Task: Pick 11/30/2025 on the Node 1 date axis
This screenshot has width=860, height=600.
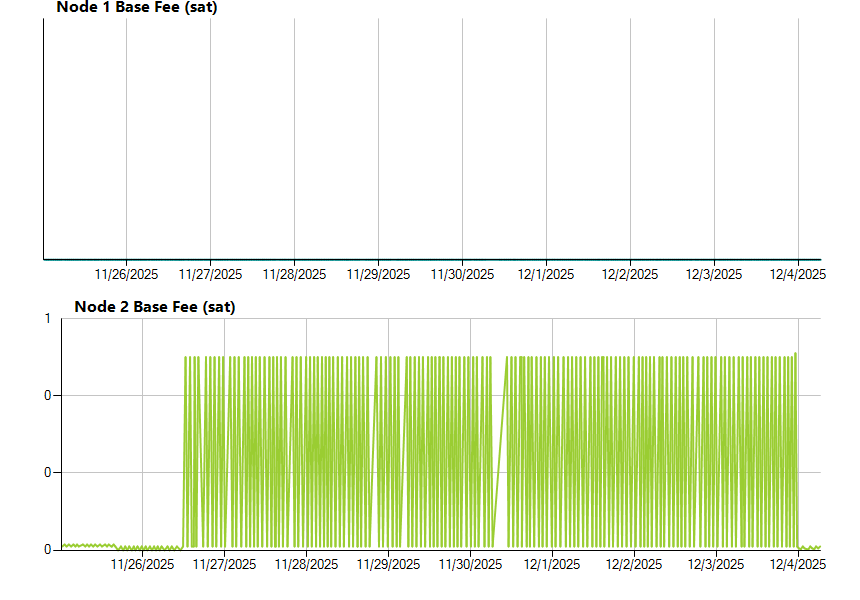Action: pyautogui.click(x=462, y=274)
